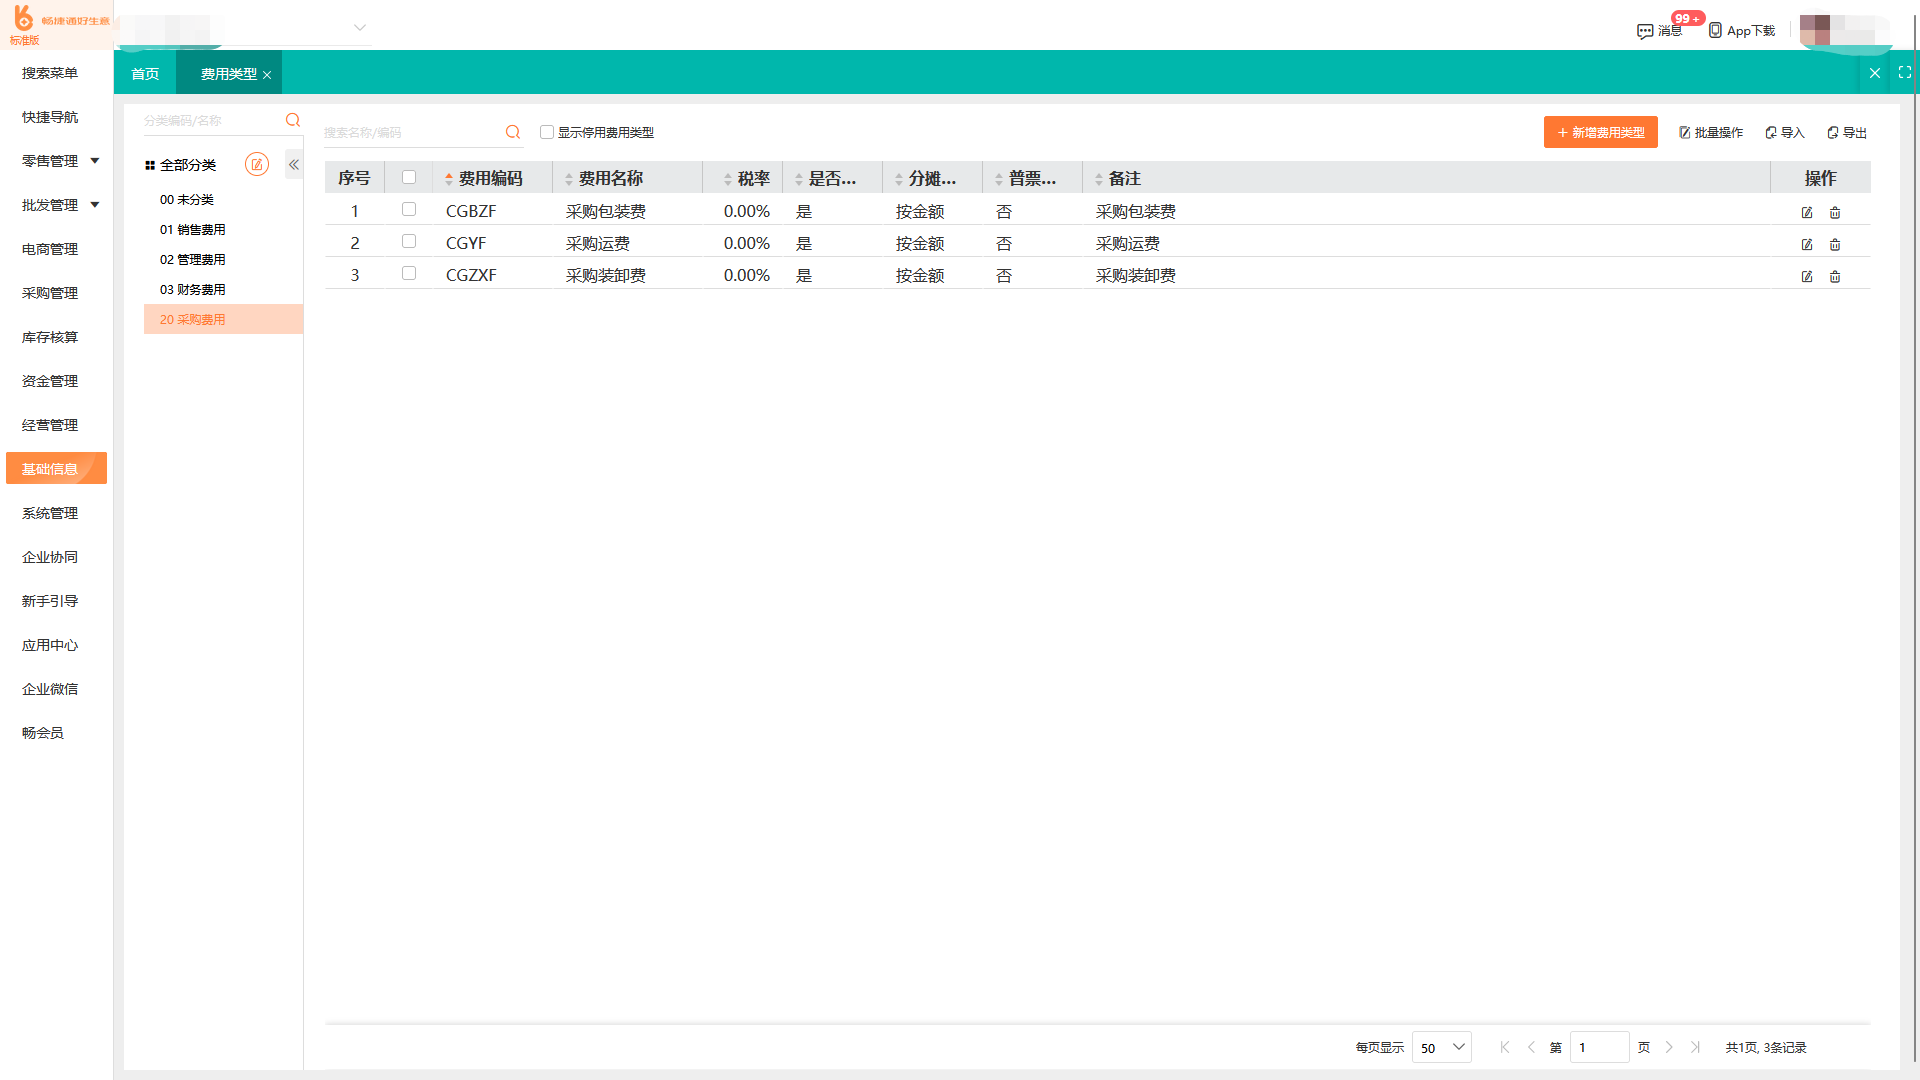Click the edit icon for 采购包装费
Viewport: 1920px width, 1080px height.
point(1807,211)
